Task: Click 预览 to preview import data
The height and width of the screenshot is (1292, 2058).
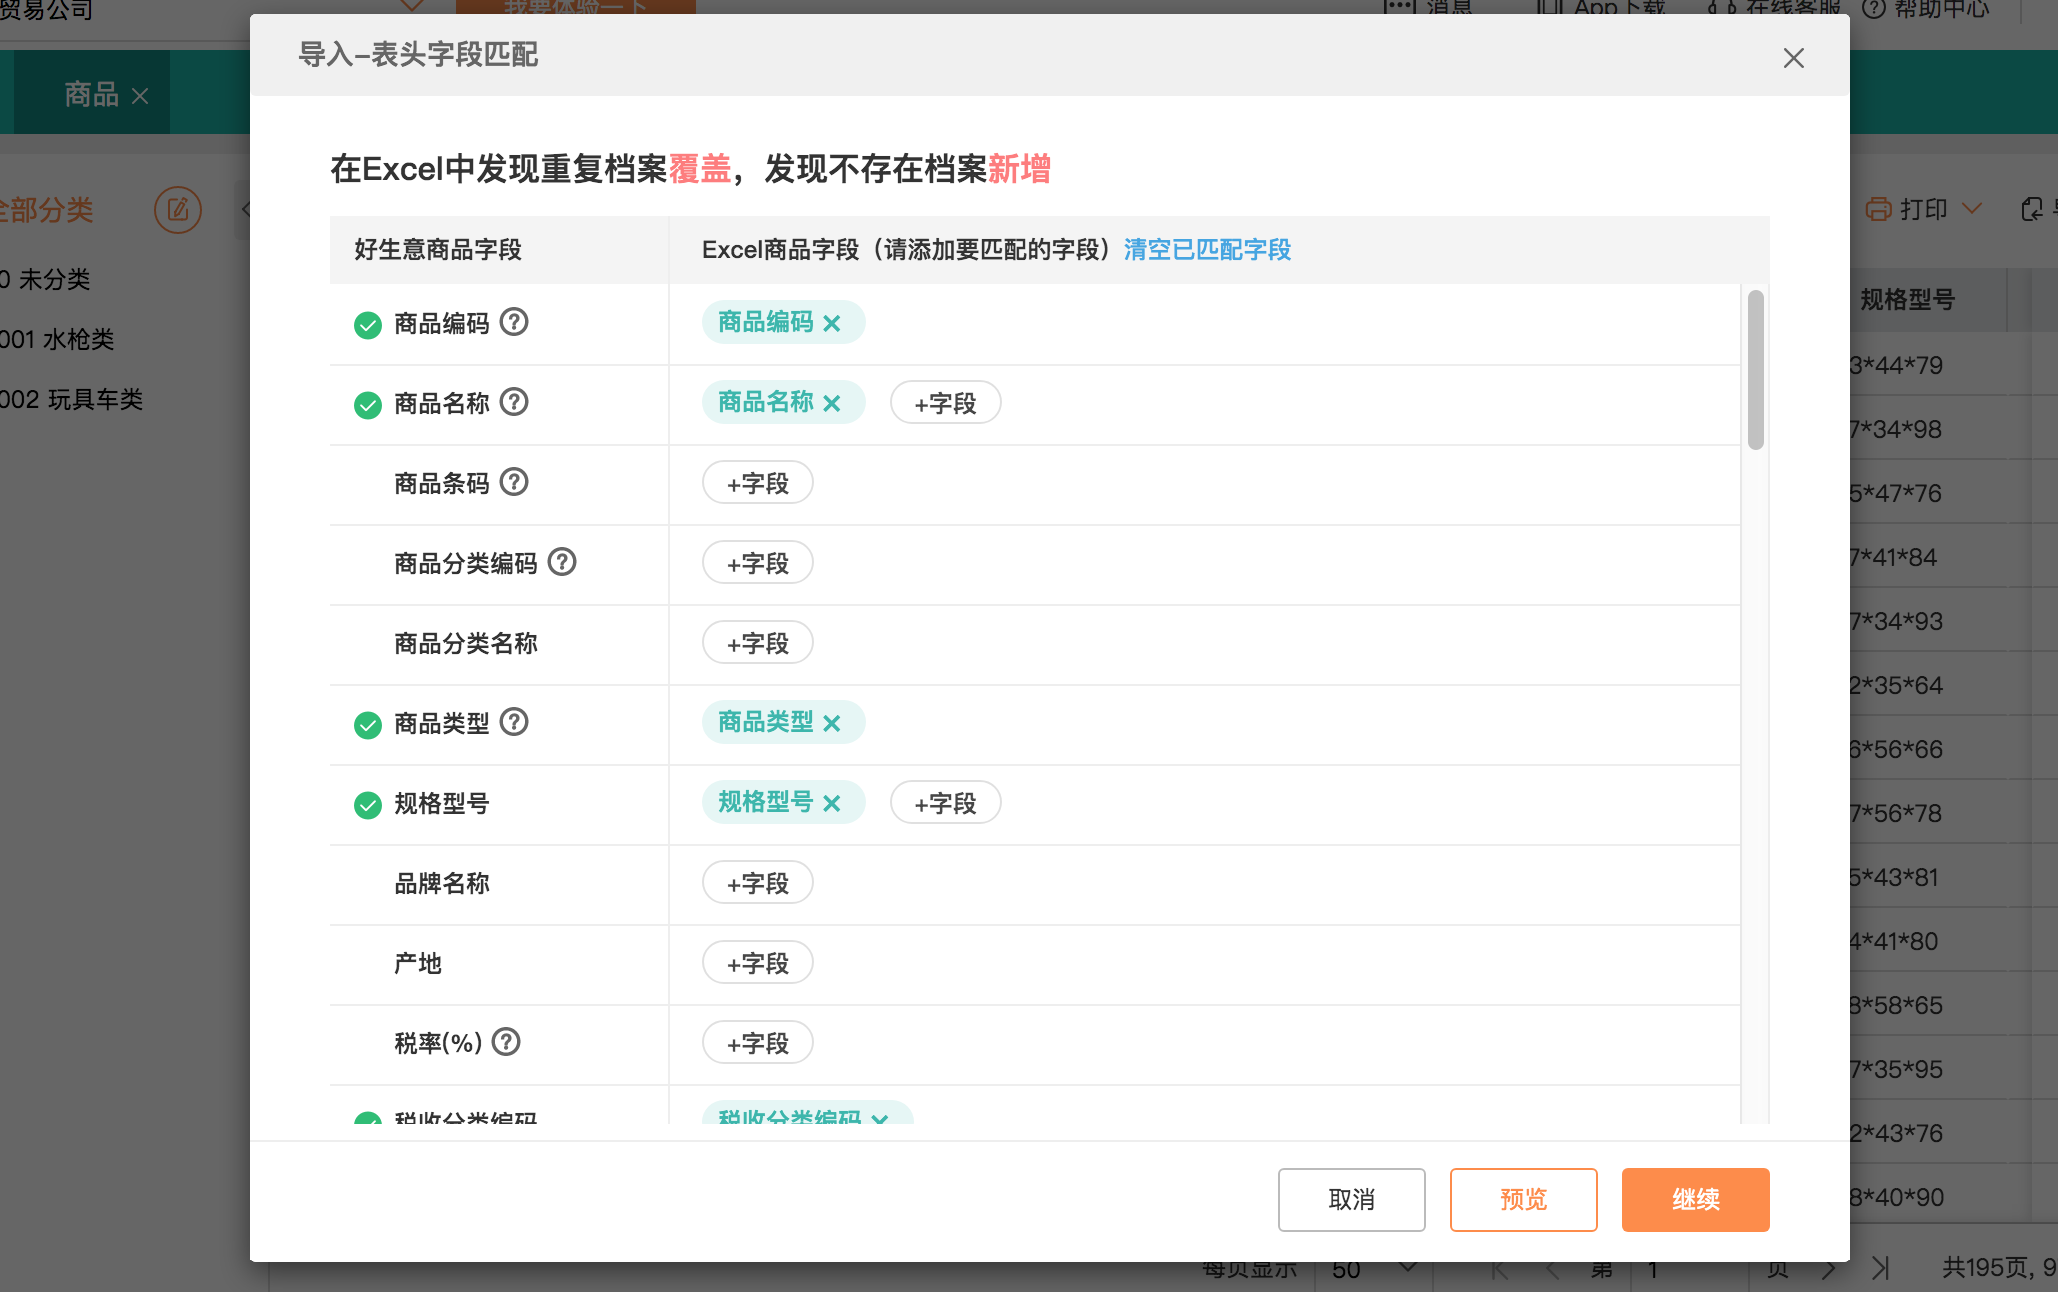Action: 1524,1200
